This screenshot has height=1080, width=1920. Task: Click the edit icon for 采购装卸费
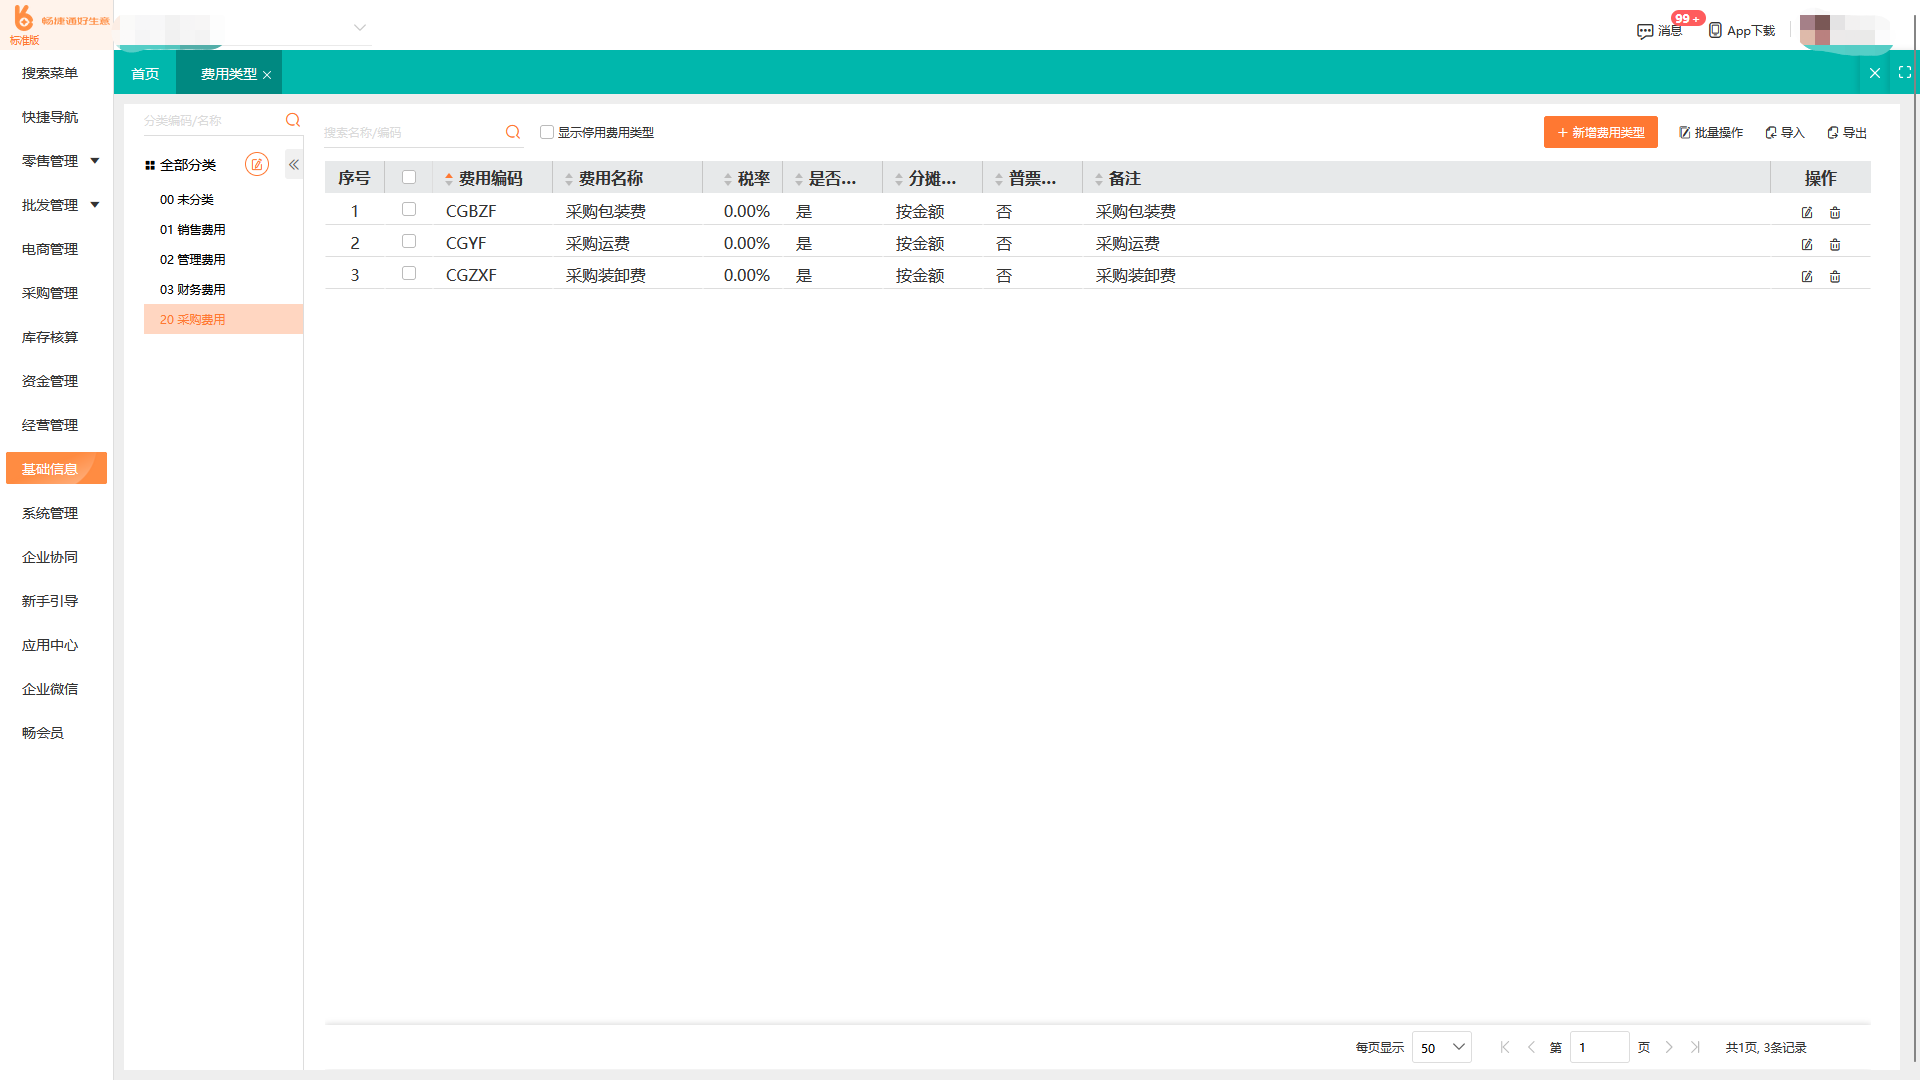coord(1807,274)
